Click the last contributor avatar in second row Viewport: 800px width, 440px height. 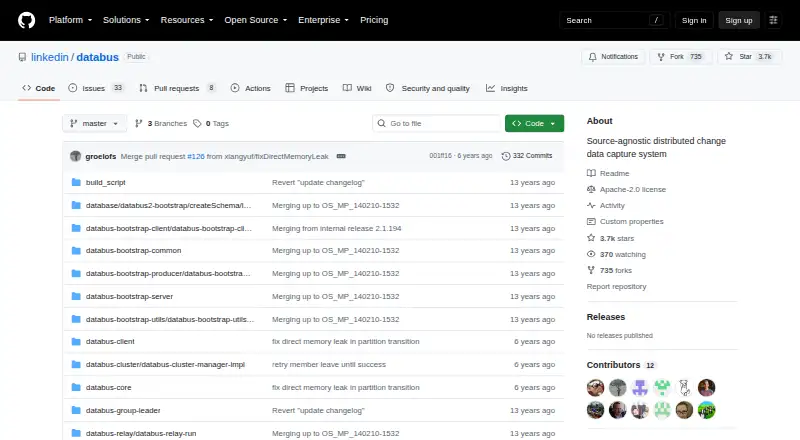[x=707, y=410]
